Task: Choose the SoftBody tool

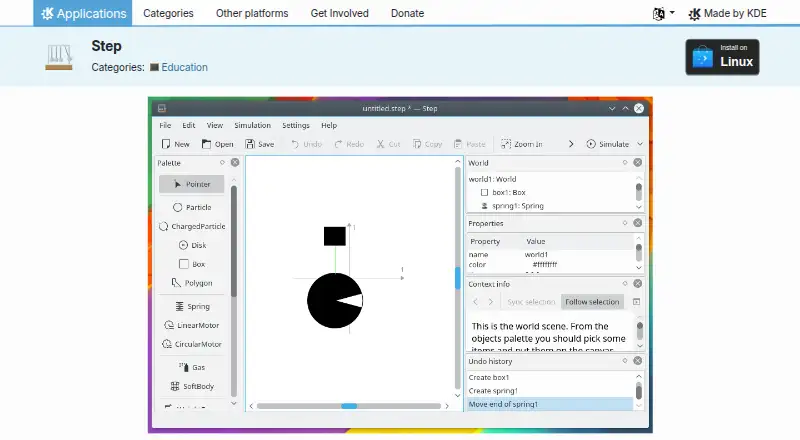Action: pyautogui.click(x=192, y=386)
